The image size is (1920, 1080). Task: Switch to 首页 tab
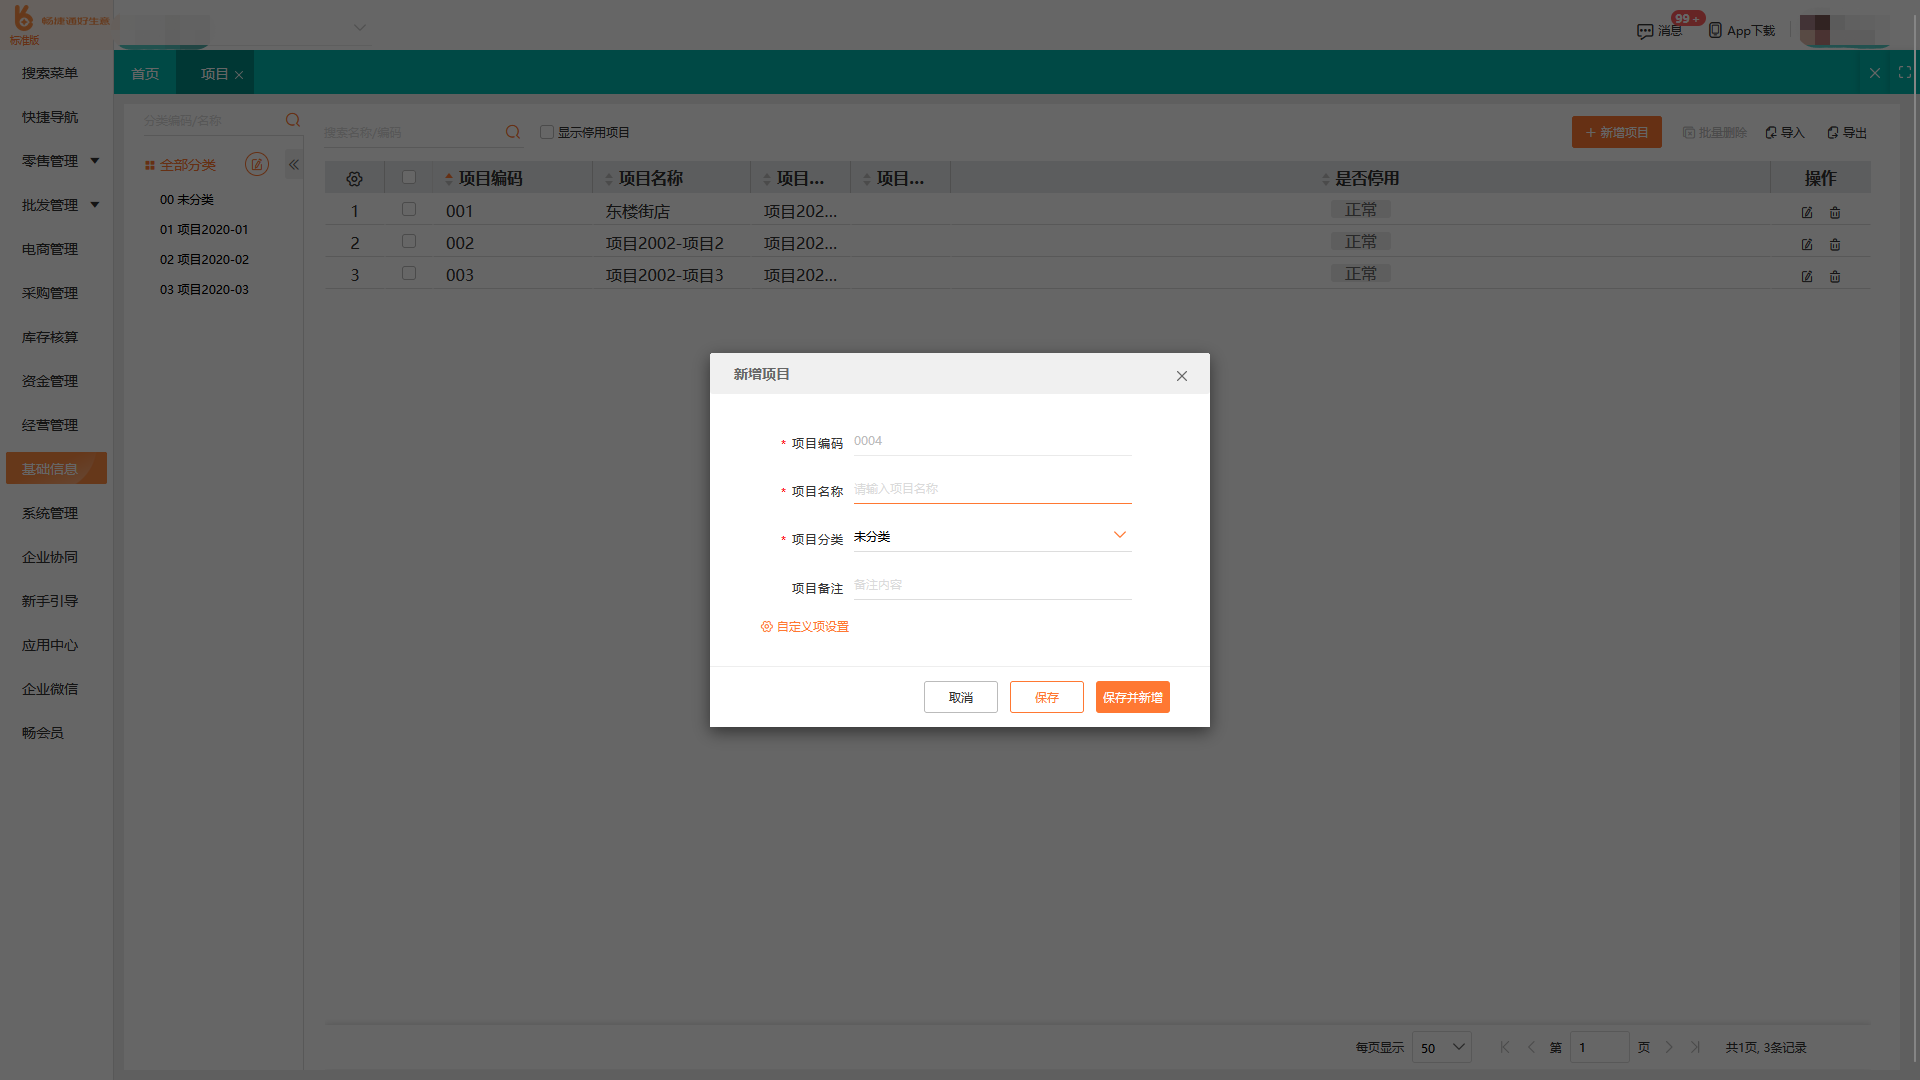(145, 73)
